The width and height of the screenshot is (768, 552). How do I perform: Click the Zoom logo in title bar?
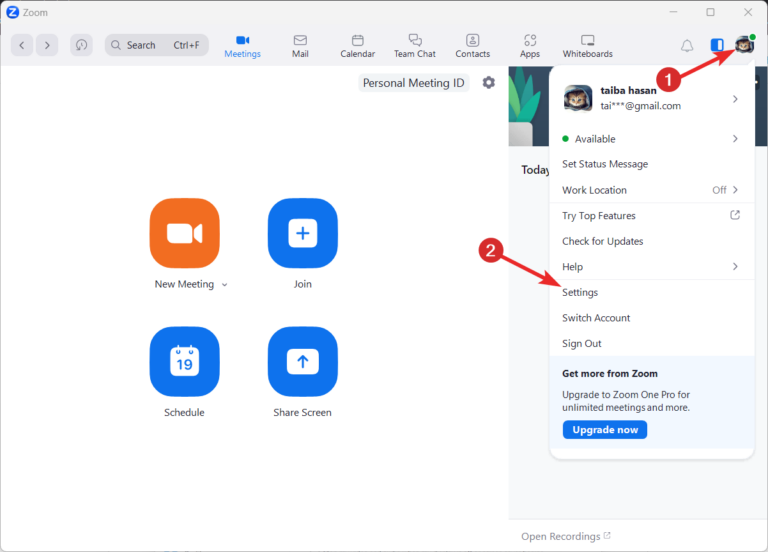tap(13, 12)
